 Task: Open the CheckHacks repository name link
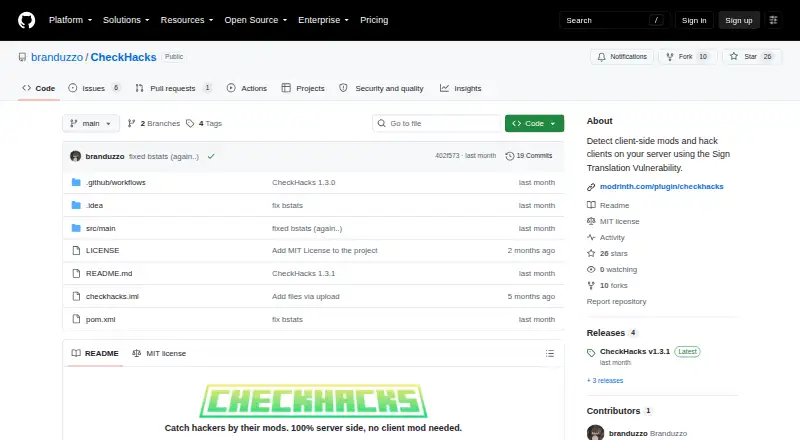(123, 57)
